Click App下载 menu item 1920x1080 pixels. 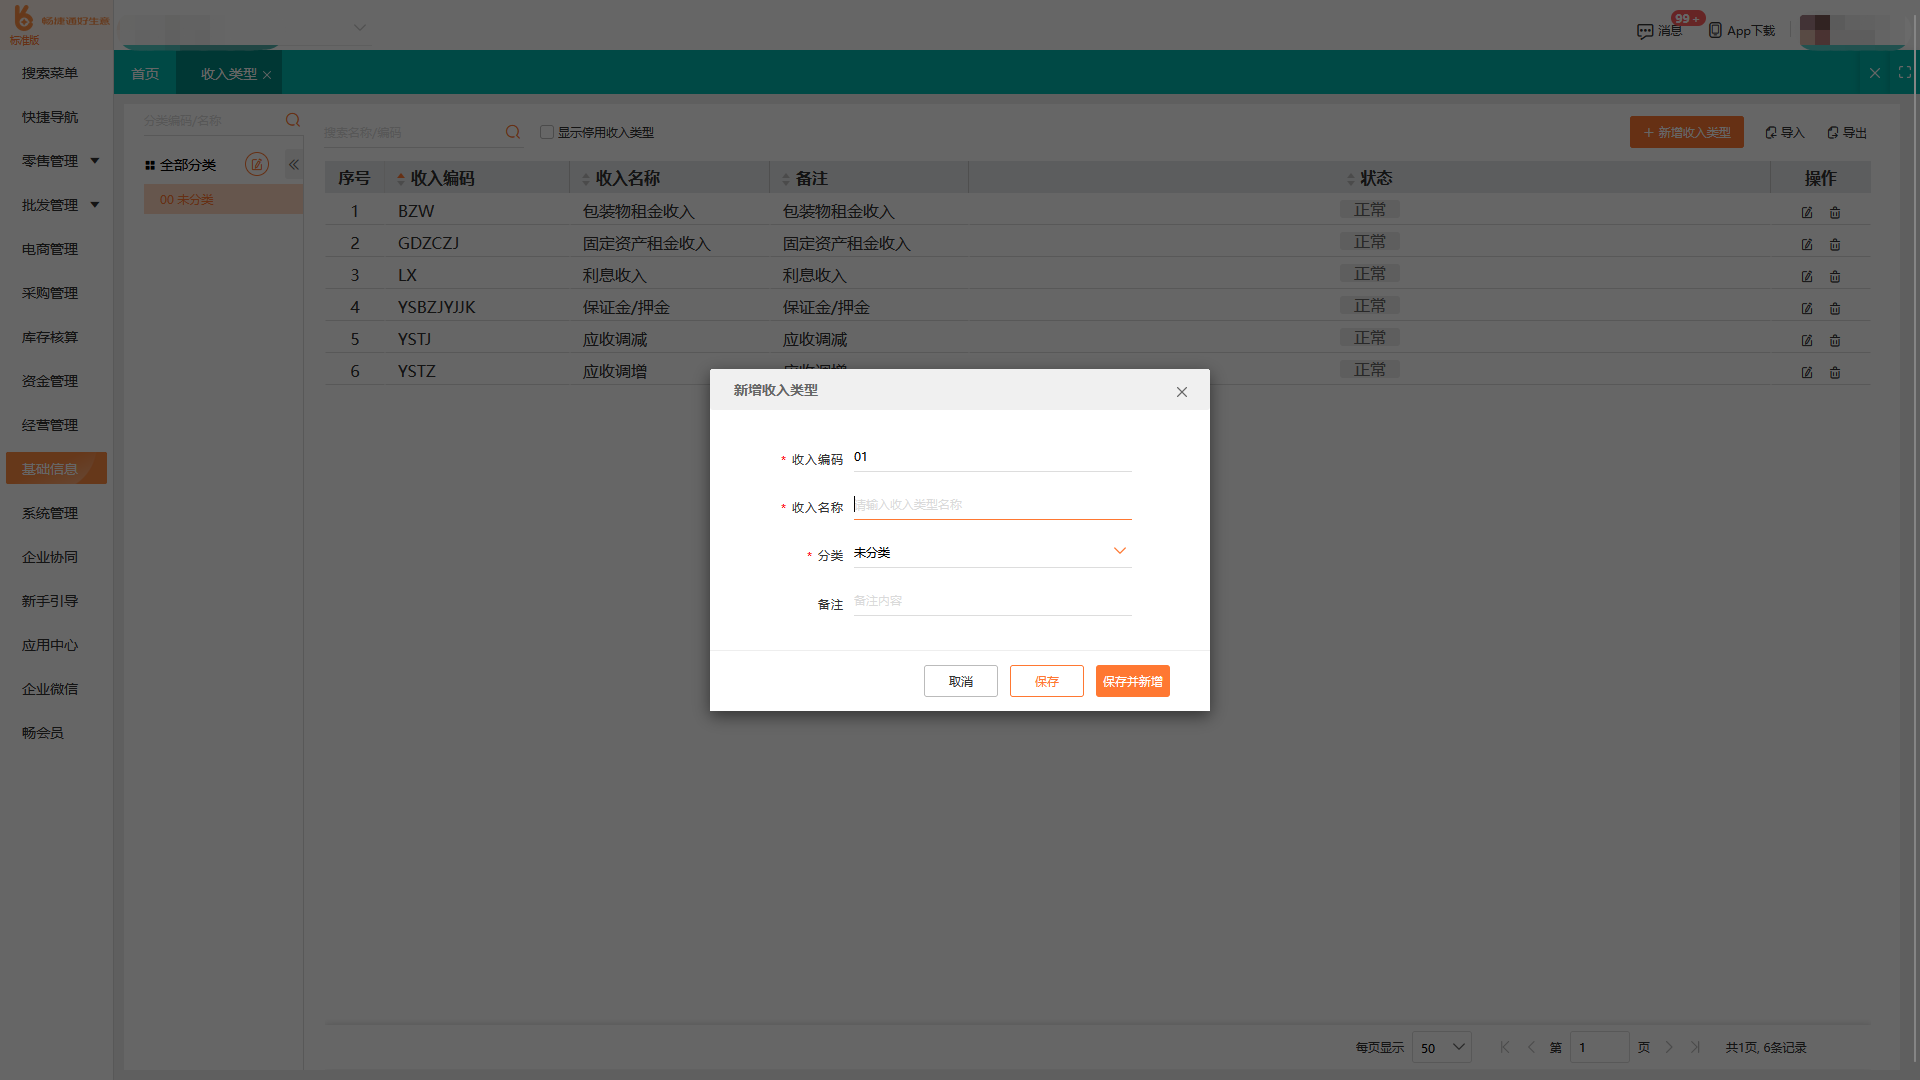pyautogui.click(x=1742, y=29)
